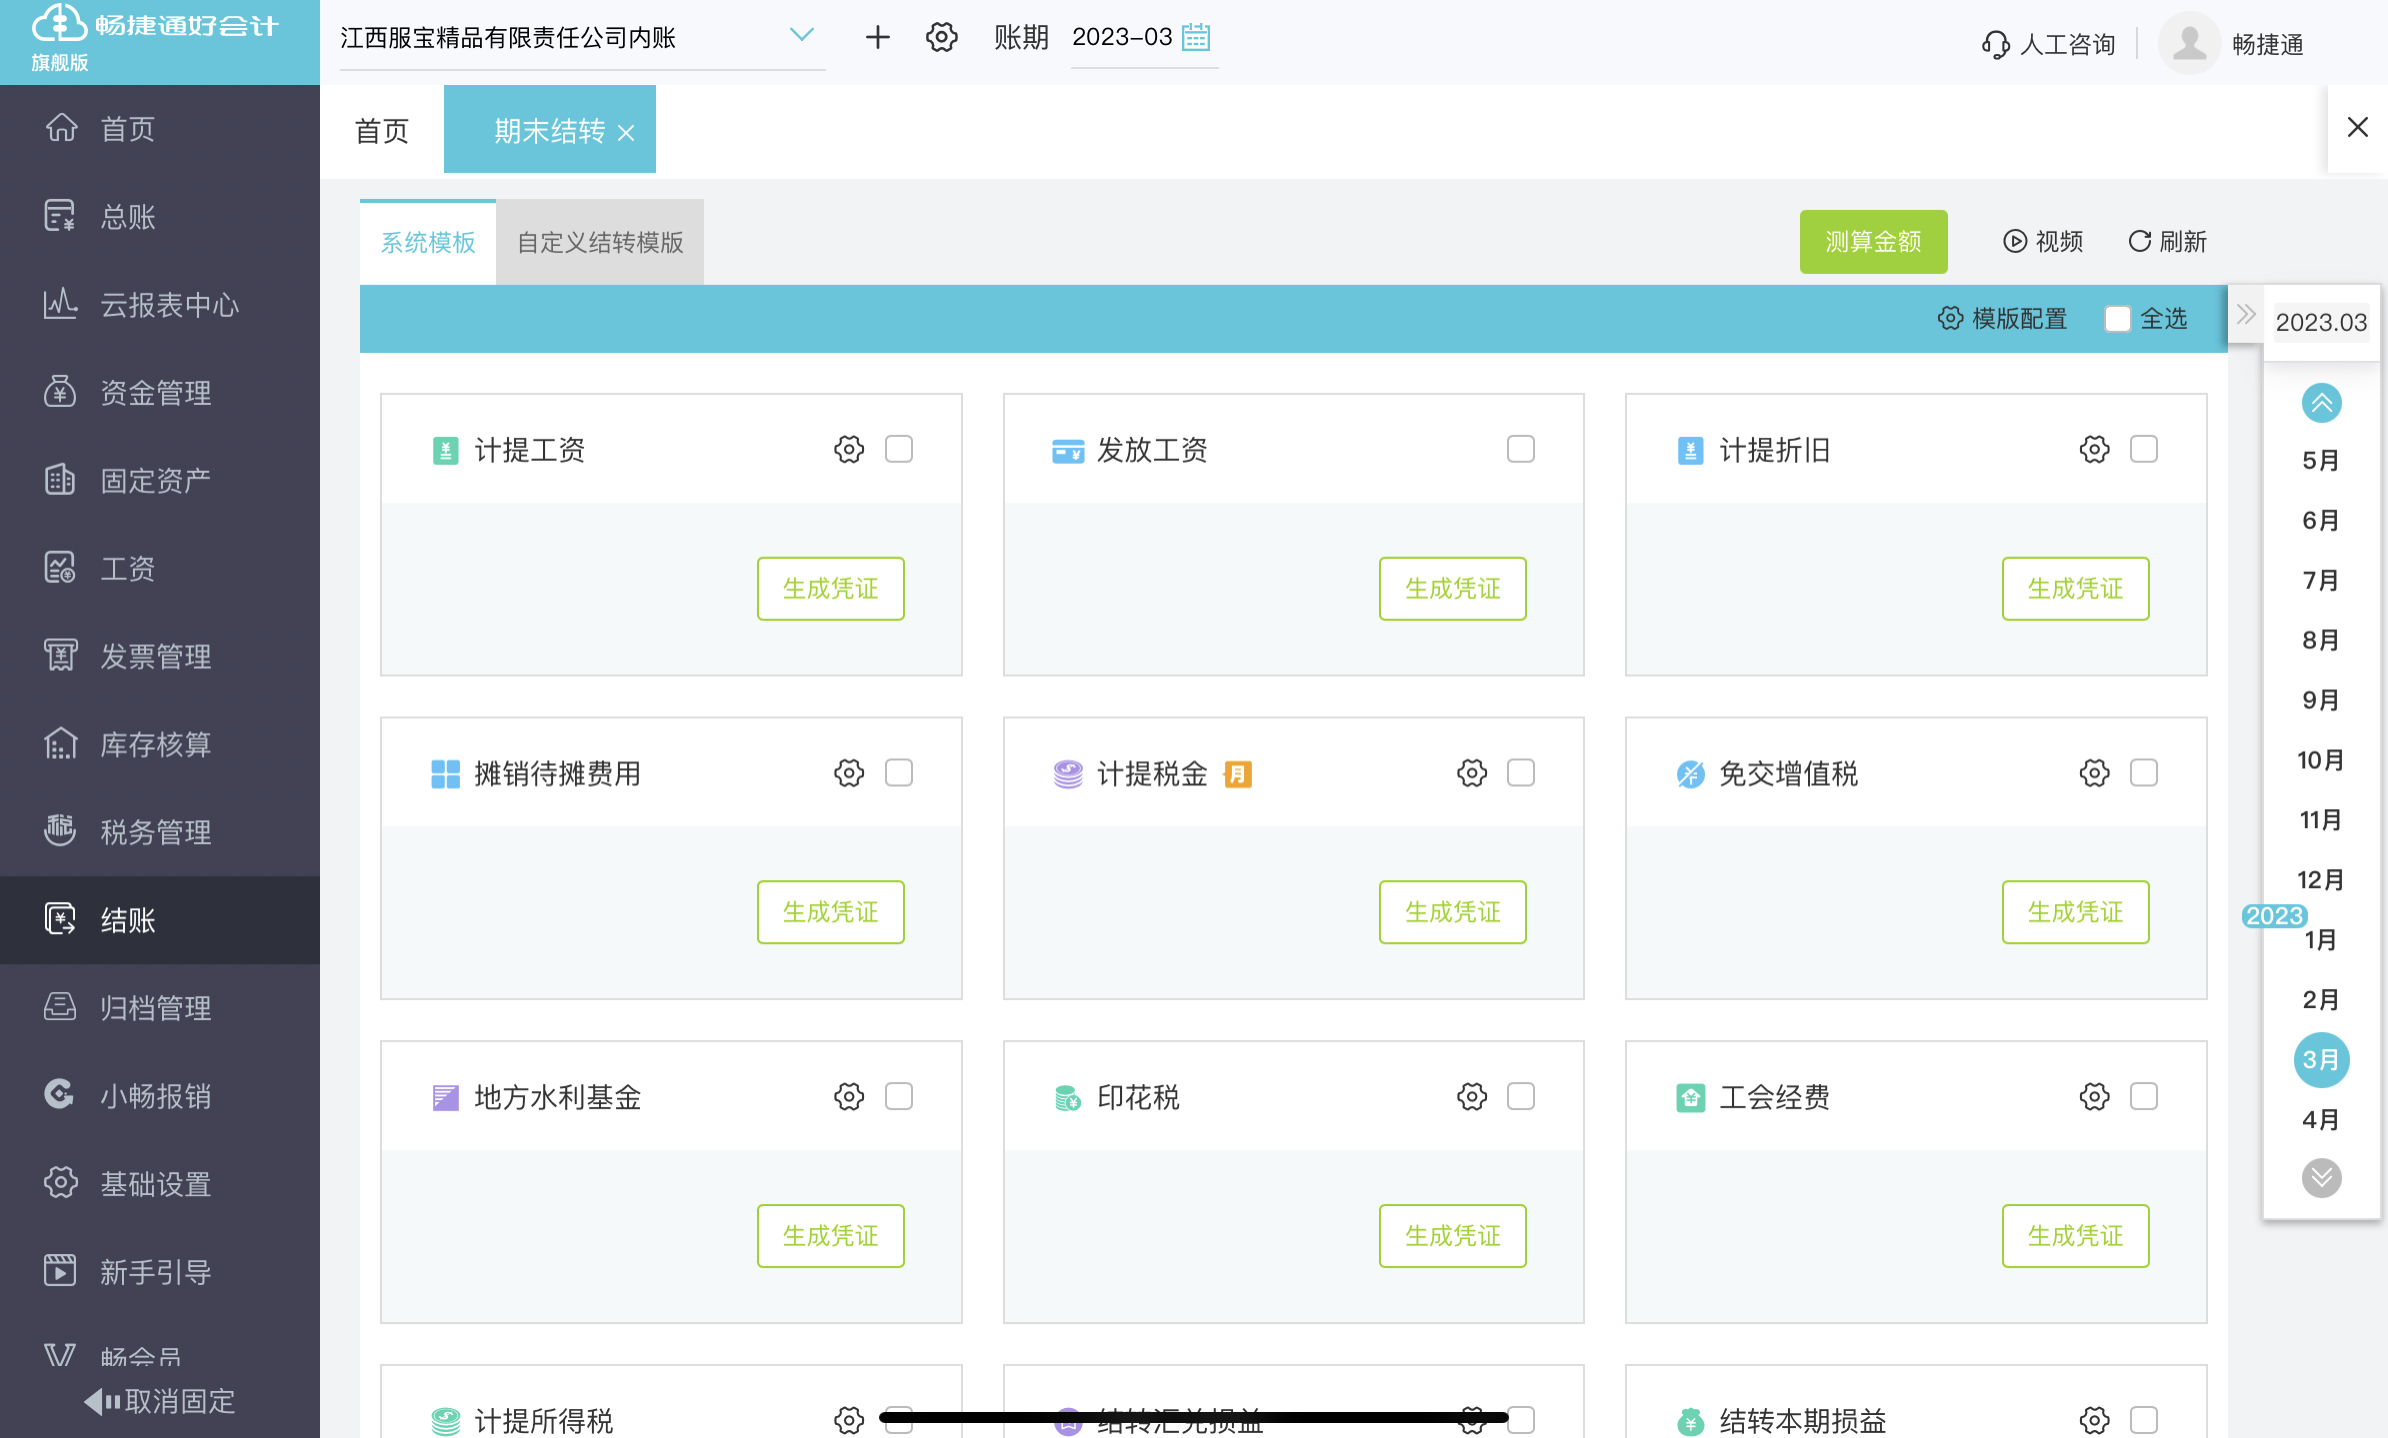Switch to 自定义结转模版 tab
2388x1438 pixels.
coord(600,242)
